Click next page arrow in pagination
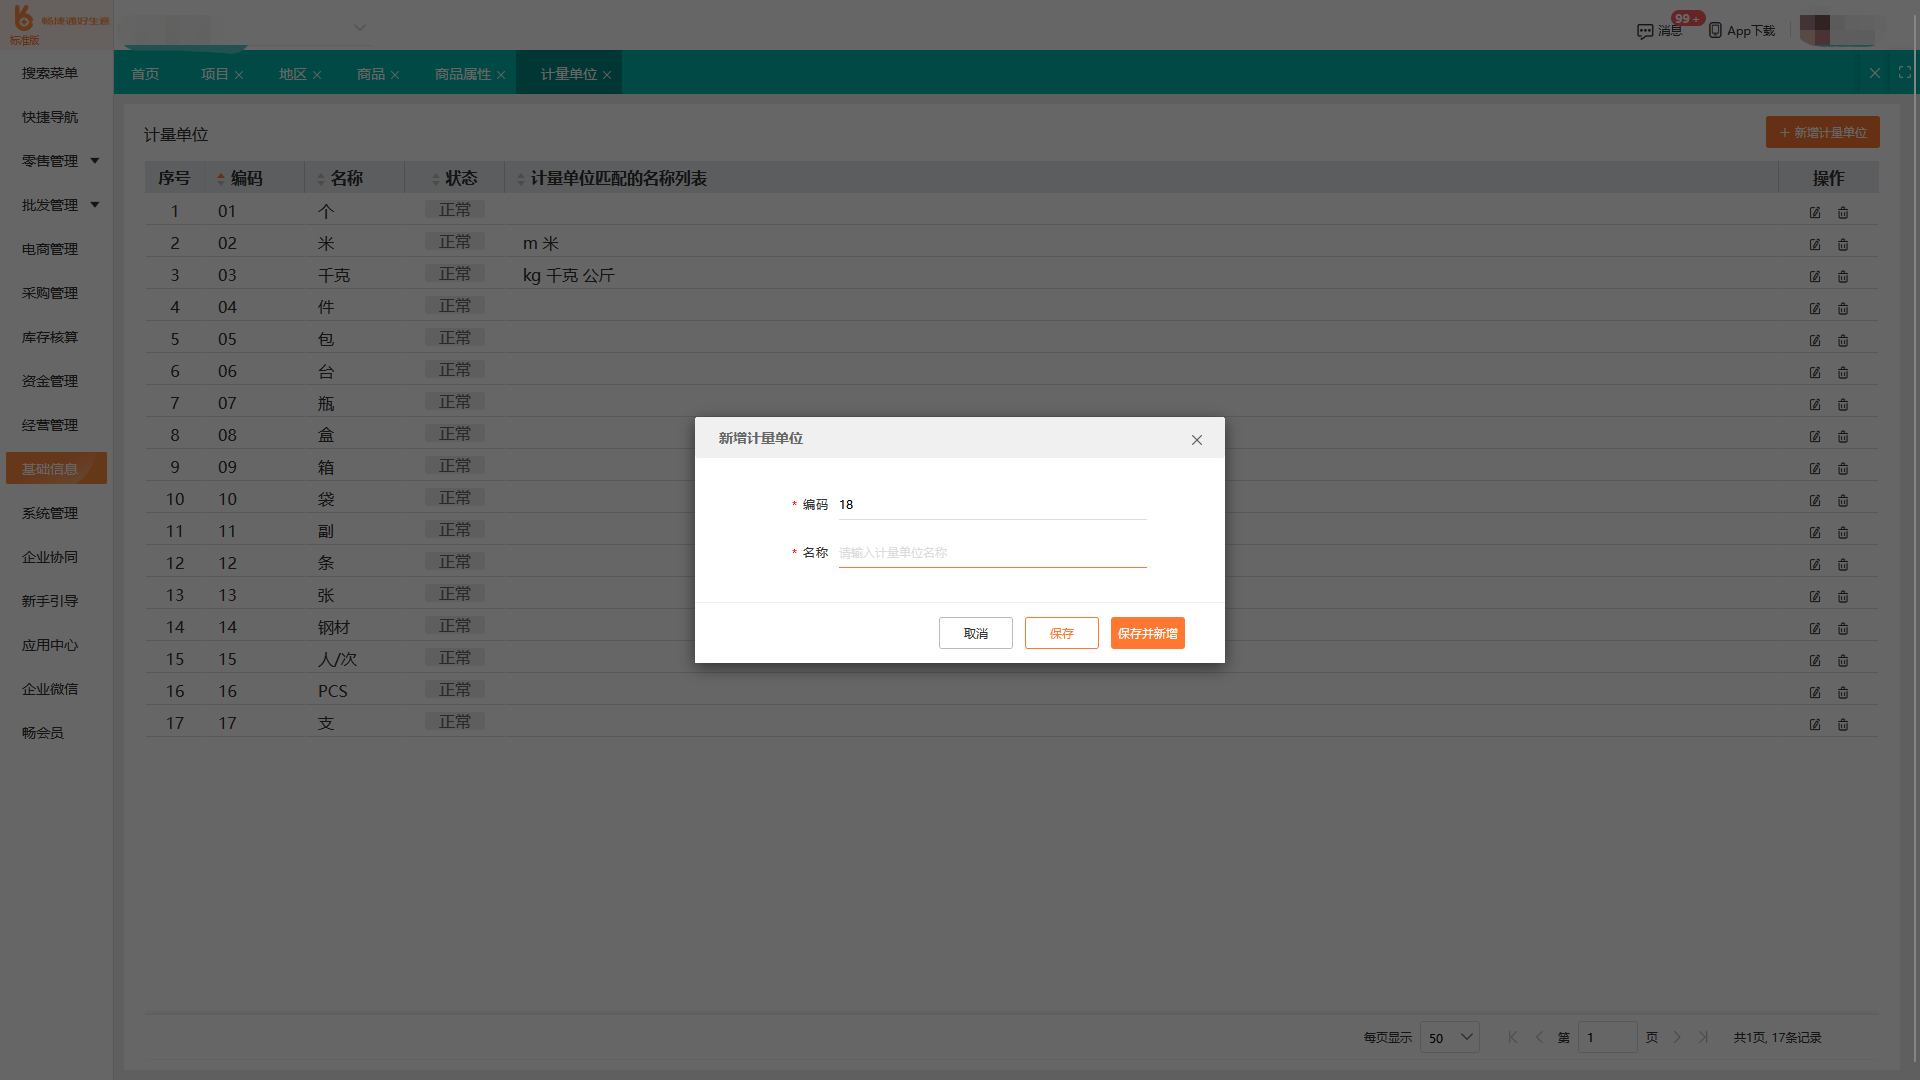 point(1676,1038)
